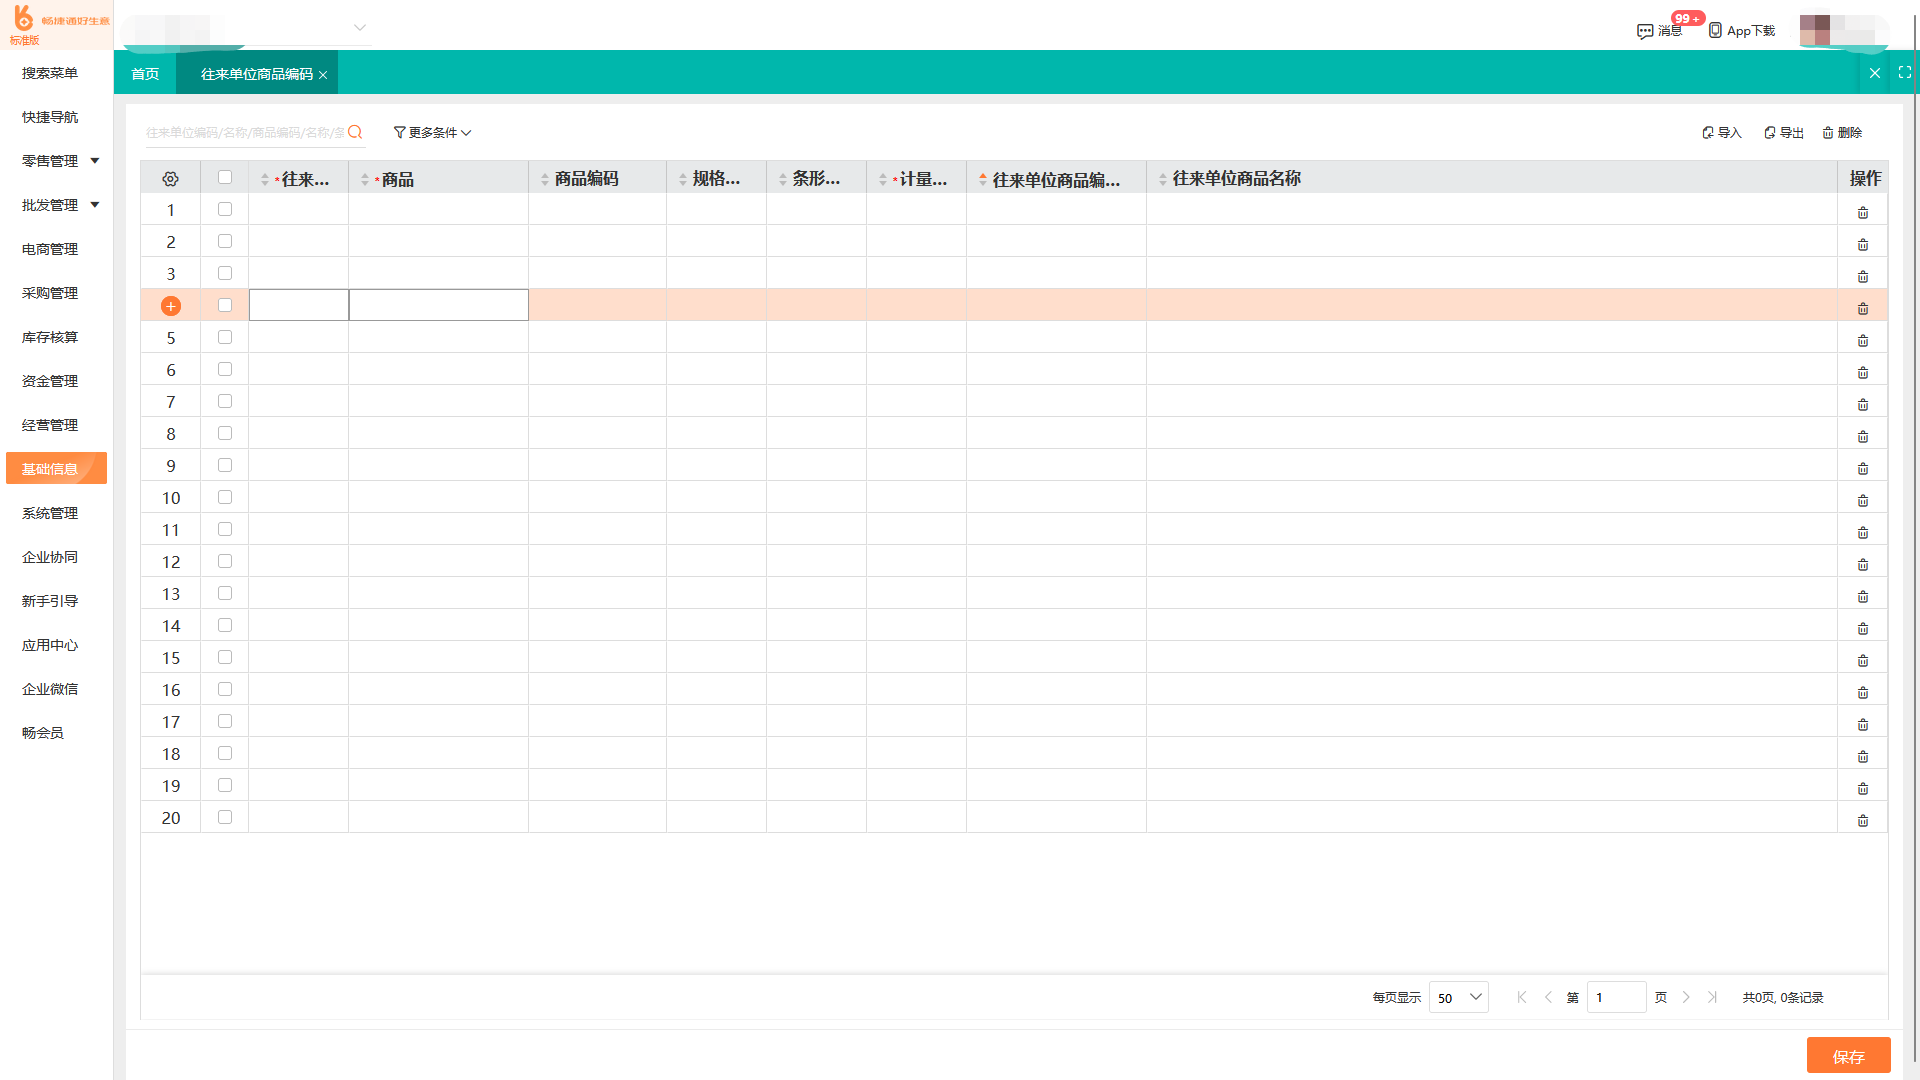Click the page number input field
1920x1080 pixels.
[1615, 997]
